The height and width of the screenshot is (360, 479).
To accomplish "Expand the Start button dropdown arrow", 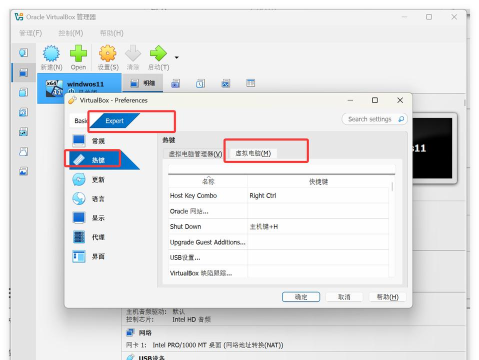I will tap(177, 57).
